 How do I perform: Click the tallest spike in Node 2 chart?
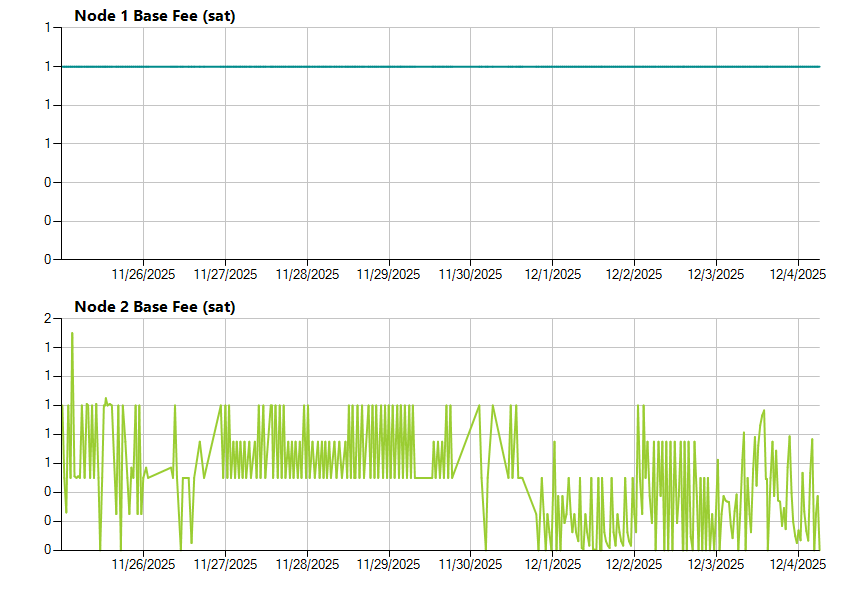(x=72, y=334)
